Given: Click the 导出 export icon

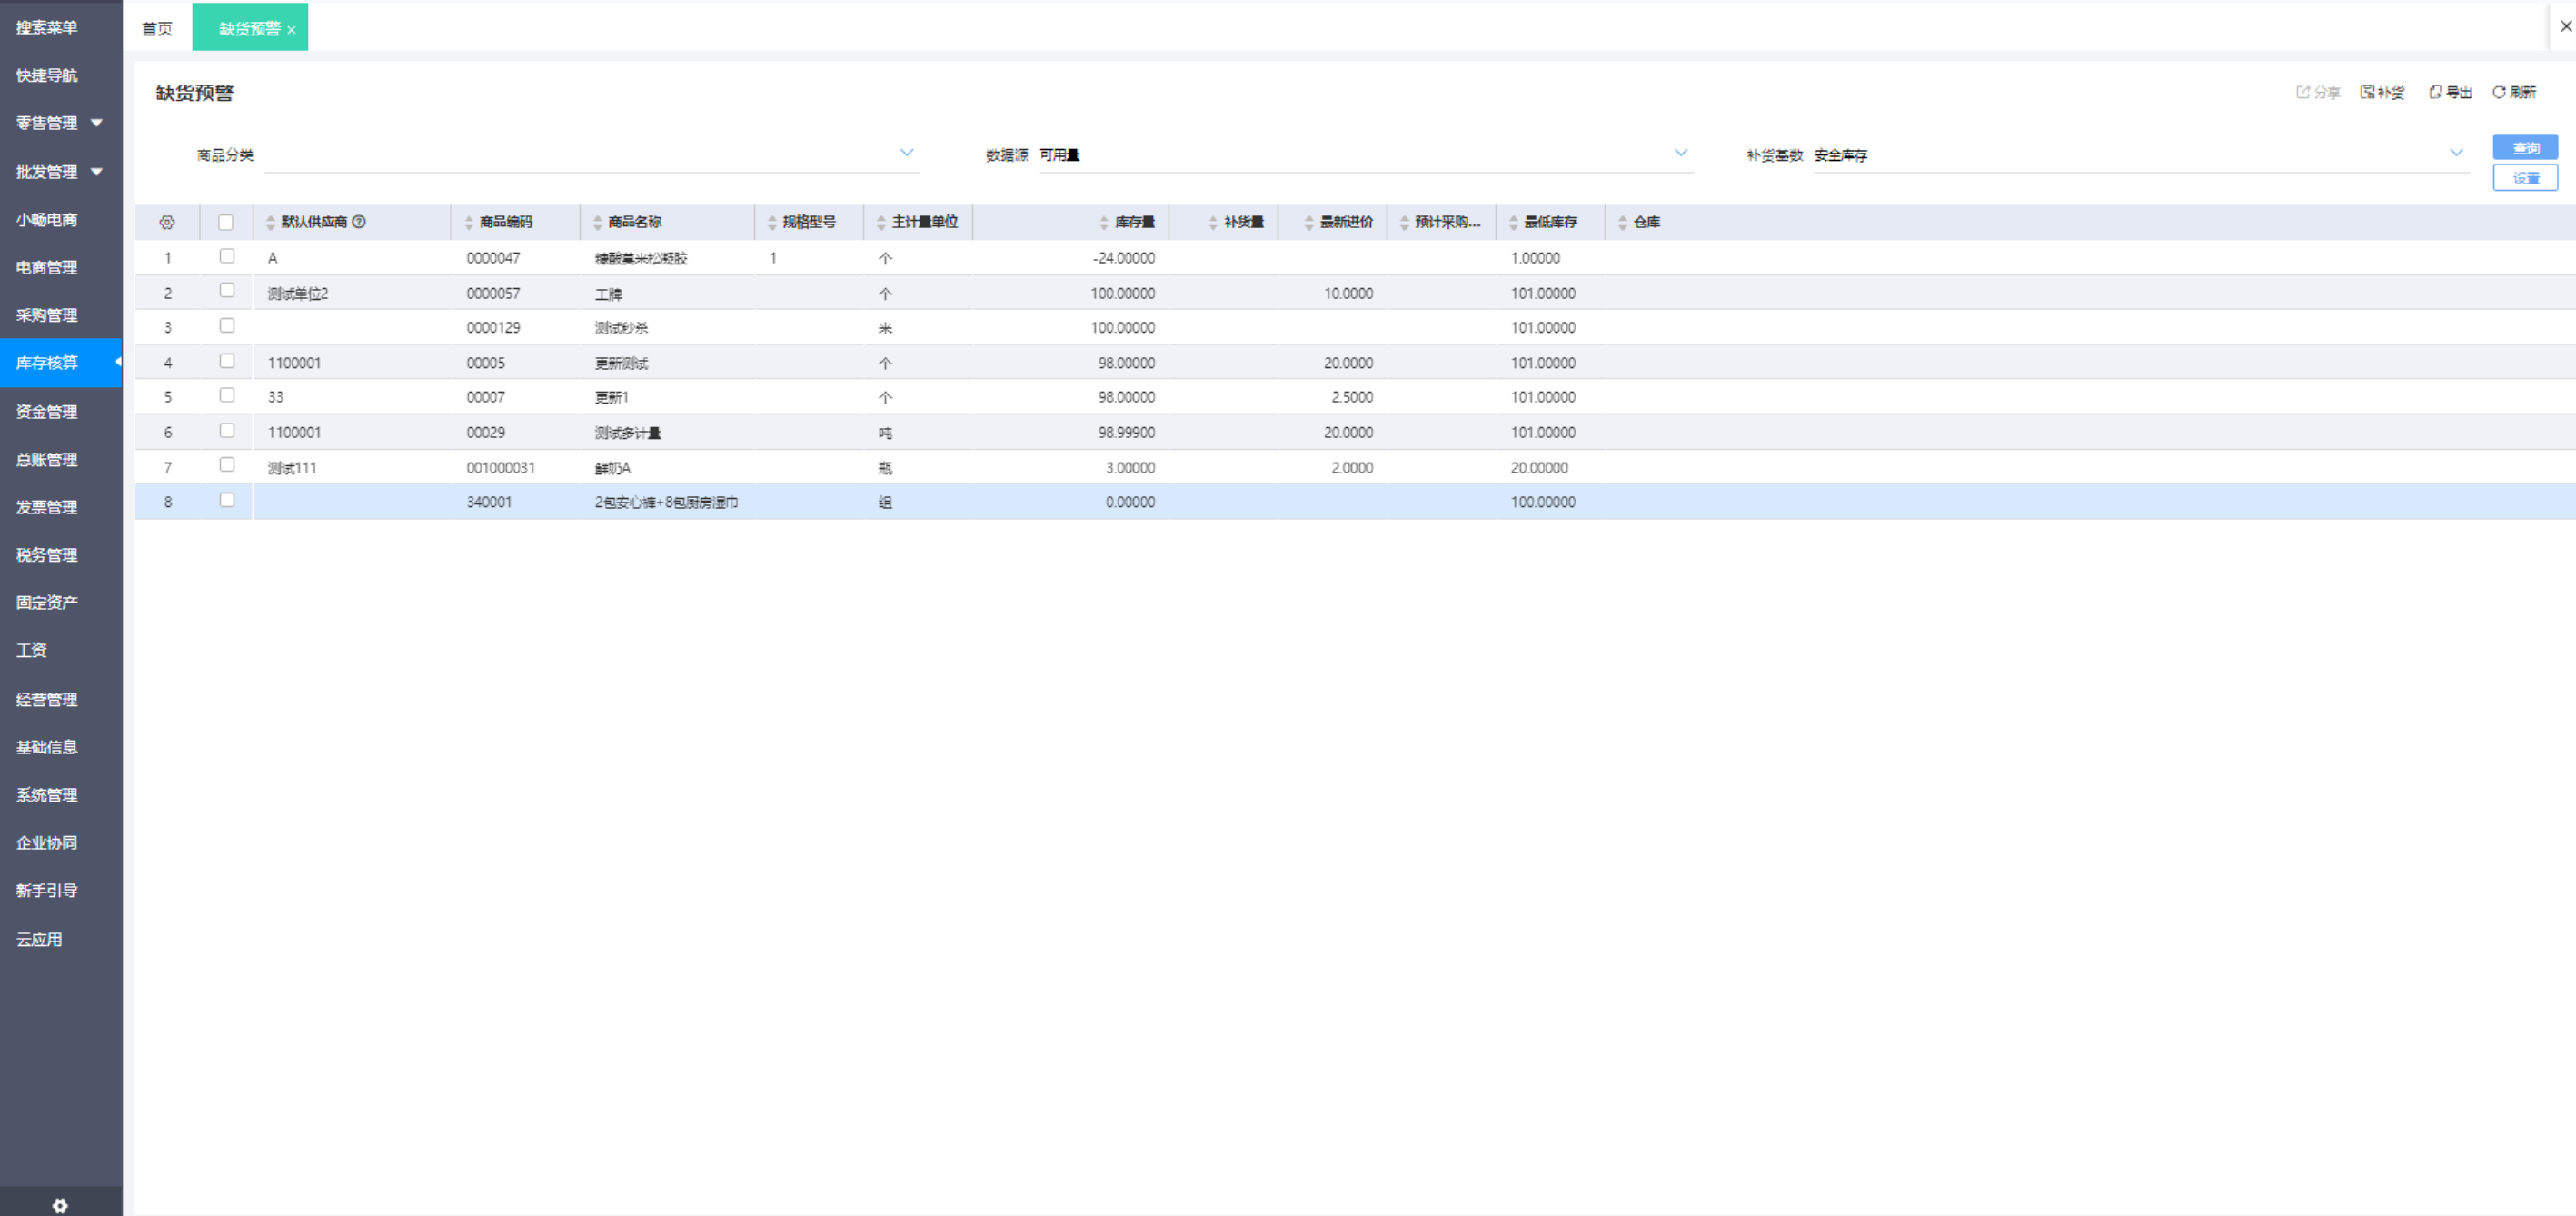Looking at the screenshot, I should point(2450,92).
